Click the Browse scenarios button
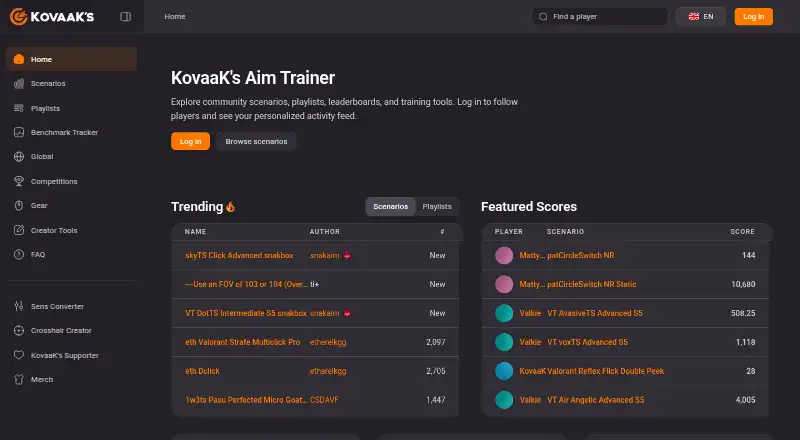The image size is (800, 440). click(256, 141)
